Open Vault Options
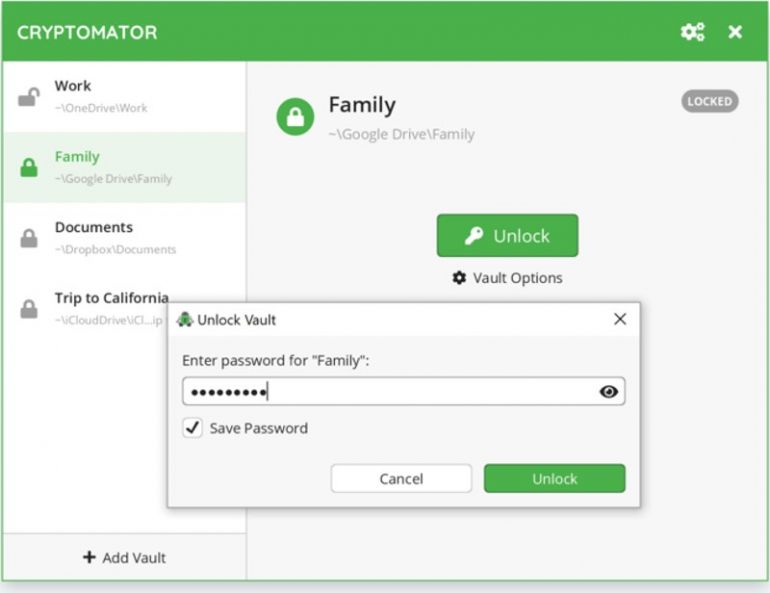The width and height of the screenshot is (770, 593). pos(507,278)
